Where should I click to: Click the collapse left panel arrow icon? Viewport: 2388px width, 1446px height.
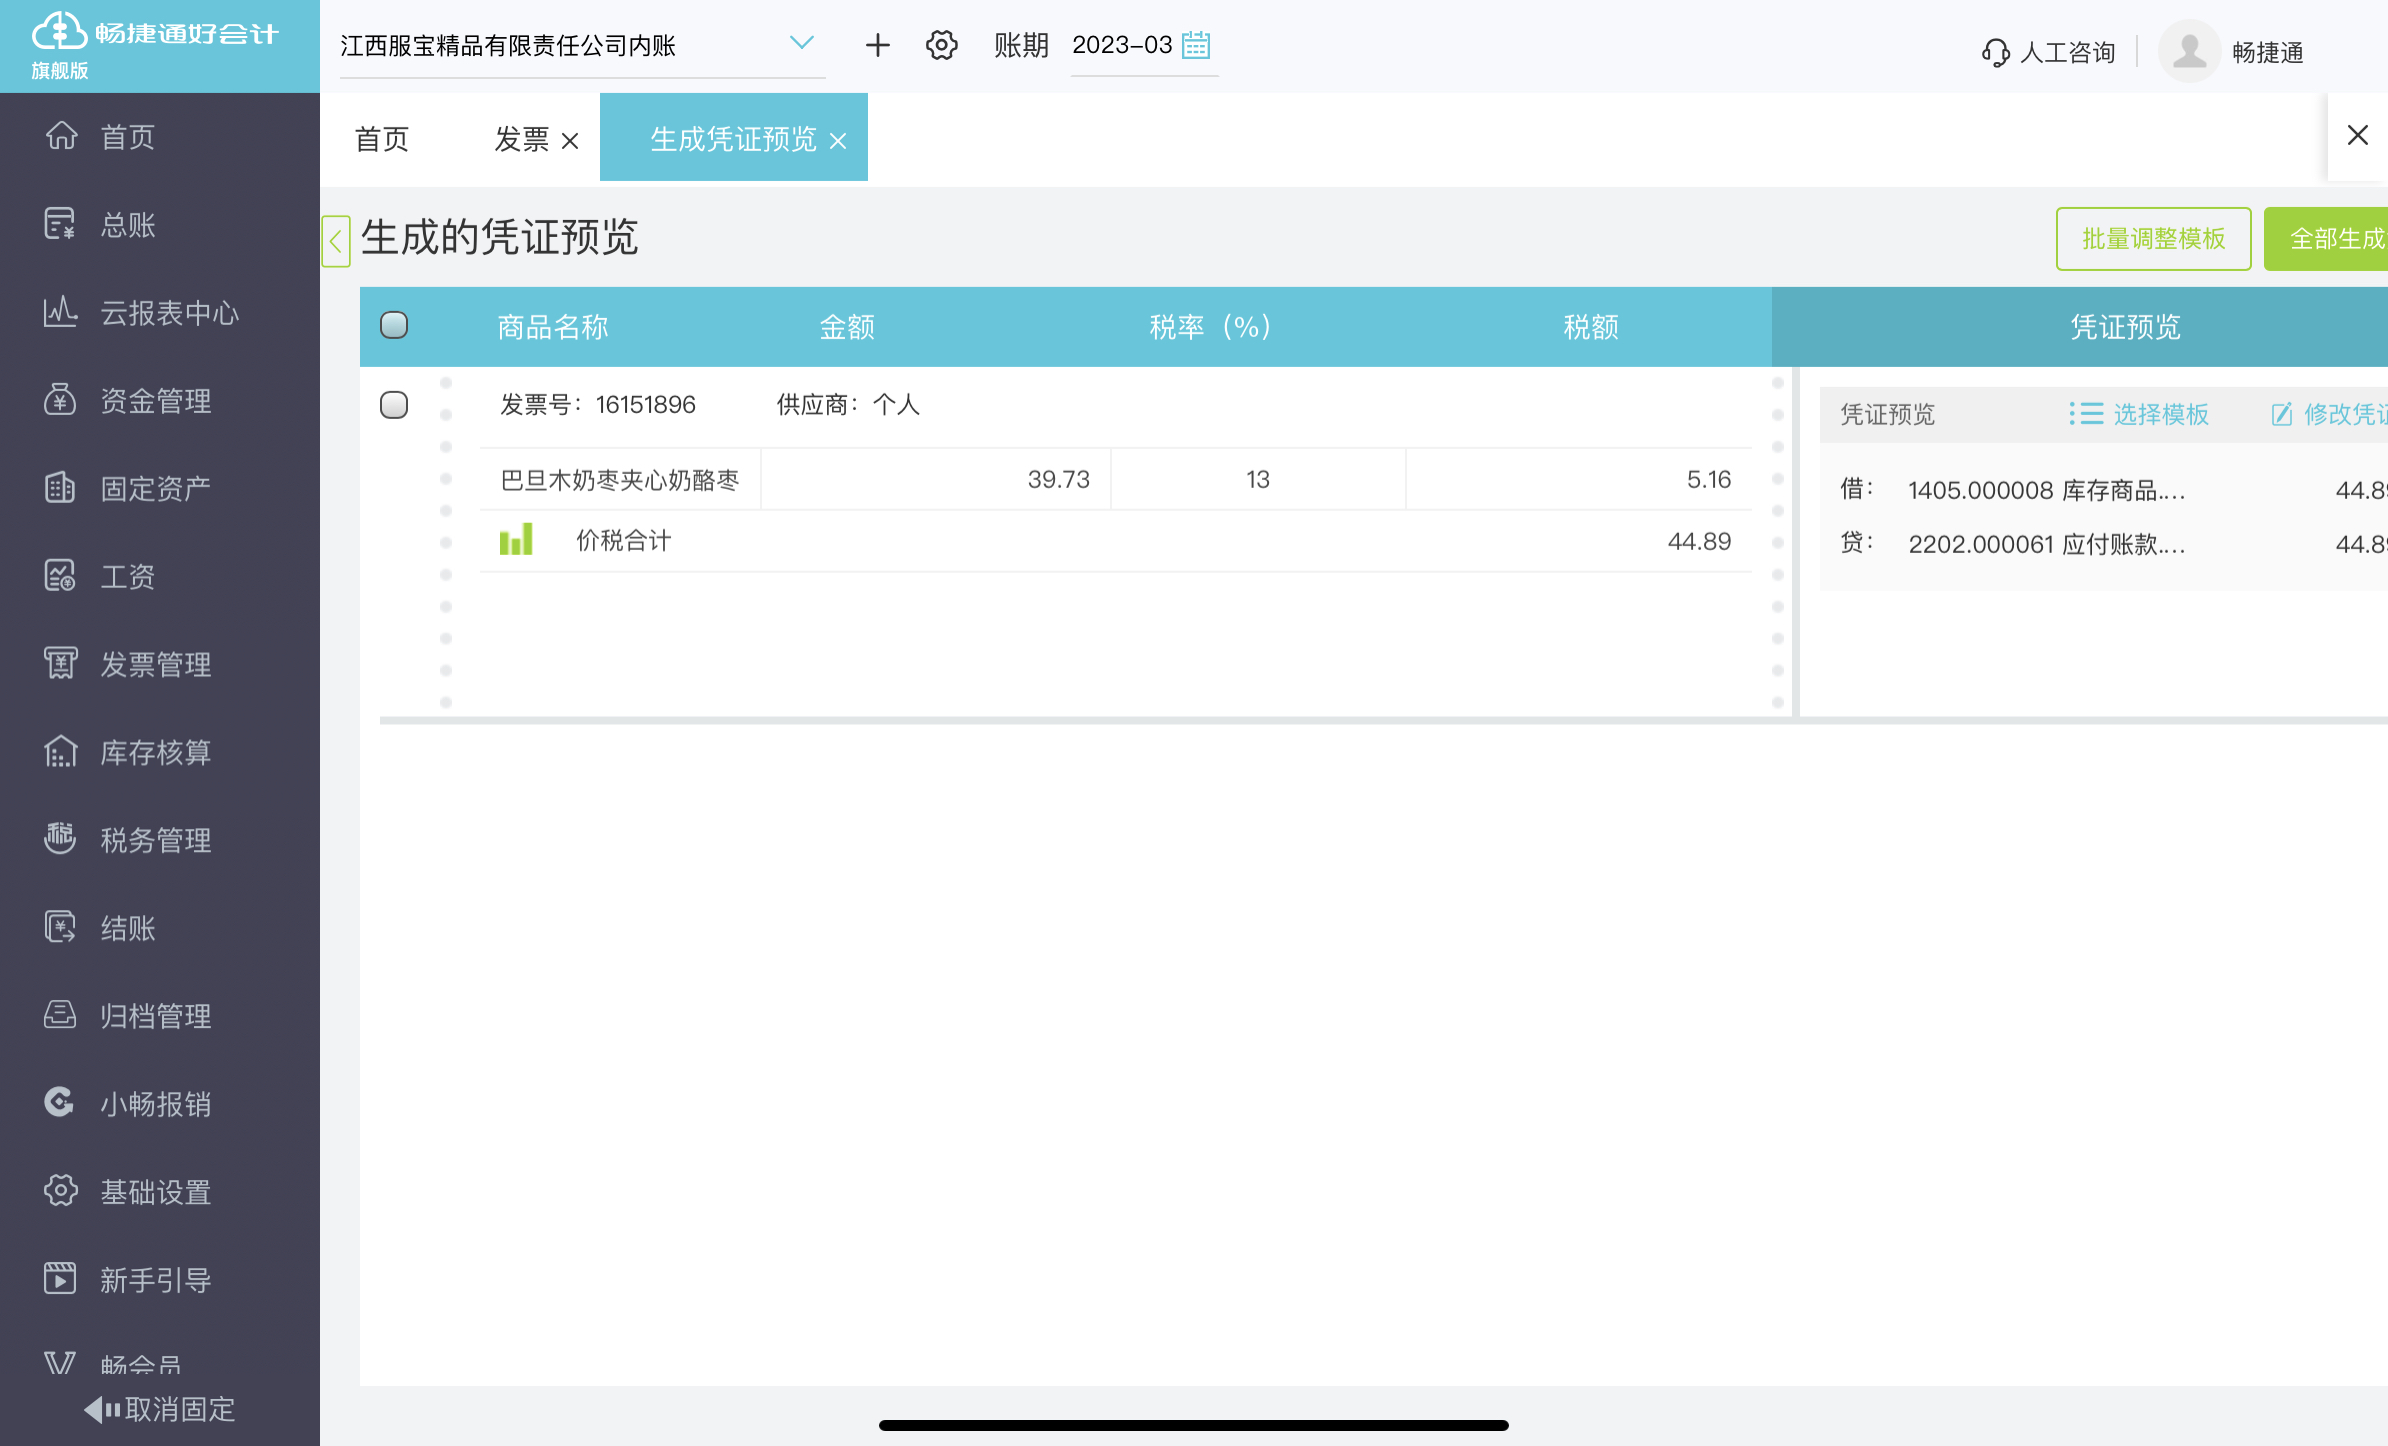tap(336, 239)
